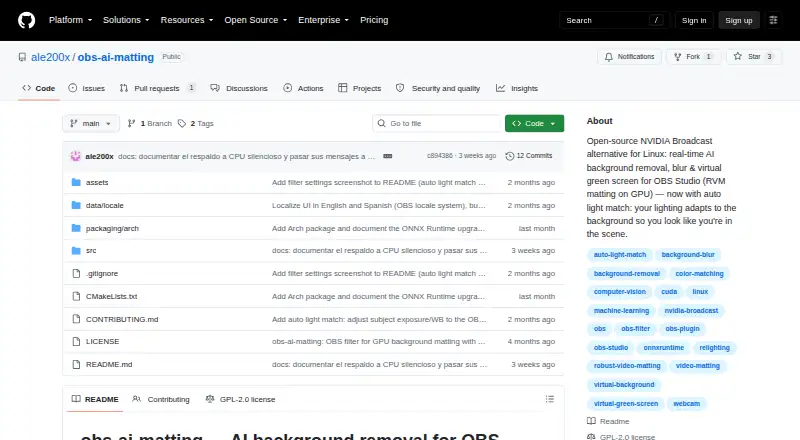Expand the Solutions menu
Viewport: 800px width, 440px height.
tap(126, 20)
